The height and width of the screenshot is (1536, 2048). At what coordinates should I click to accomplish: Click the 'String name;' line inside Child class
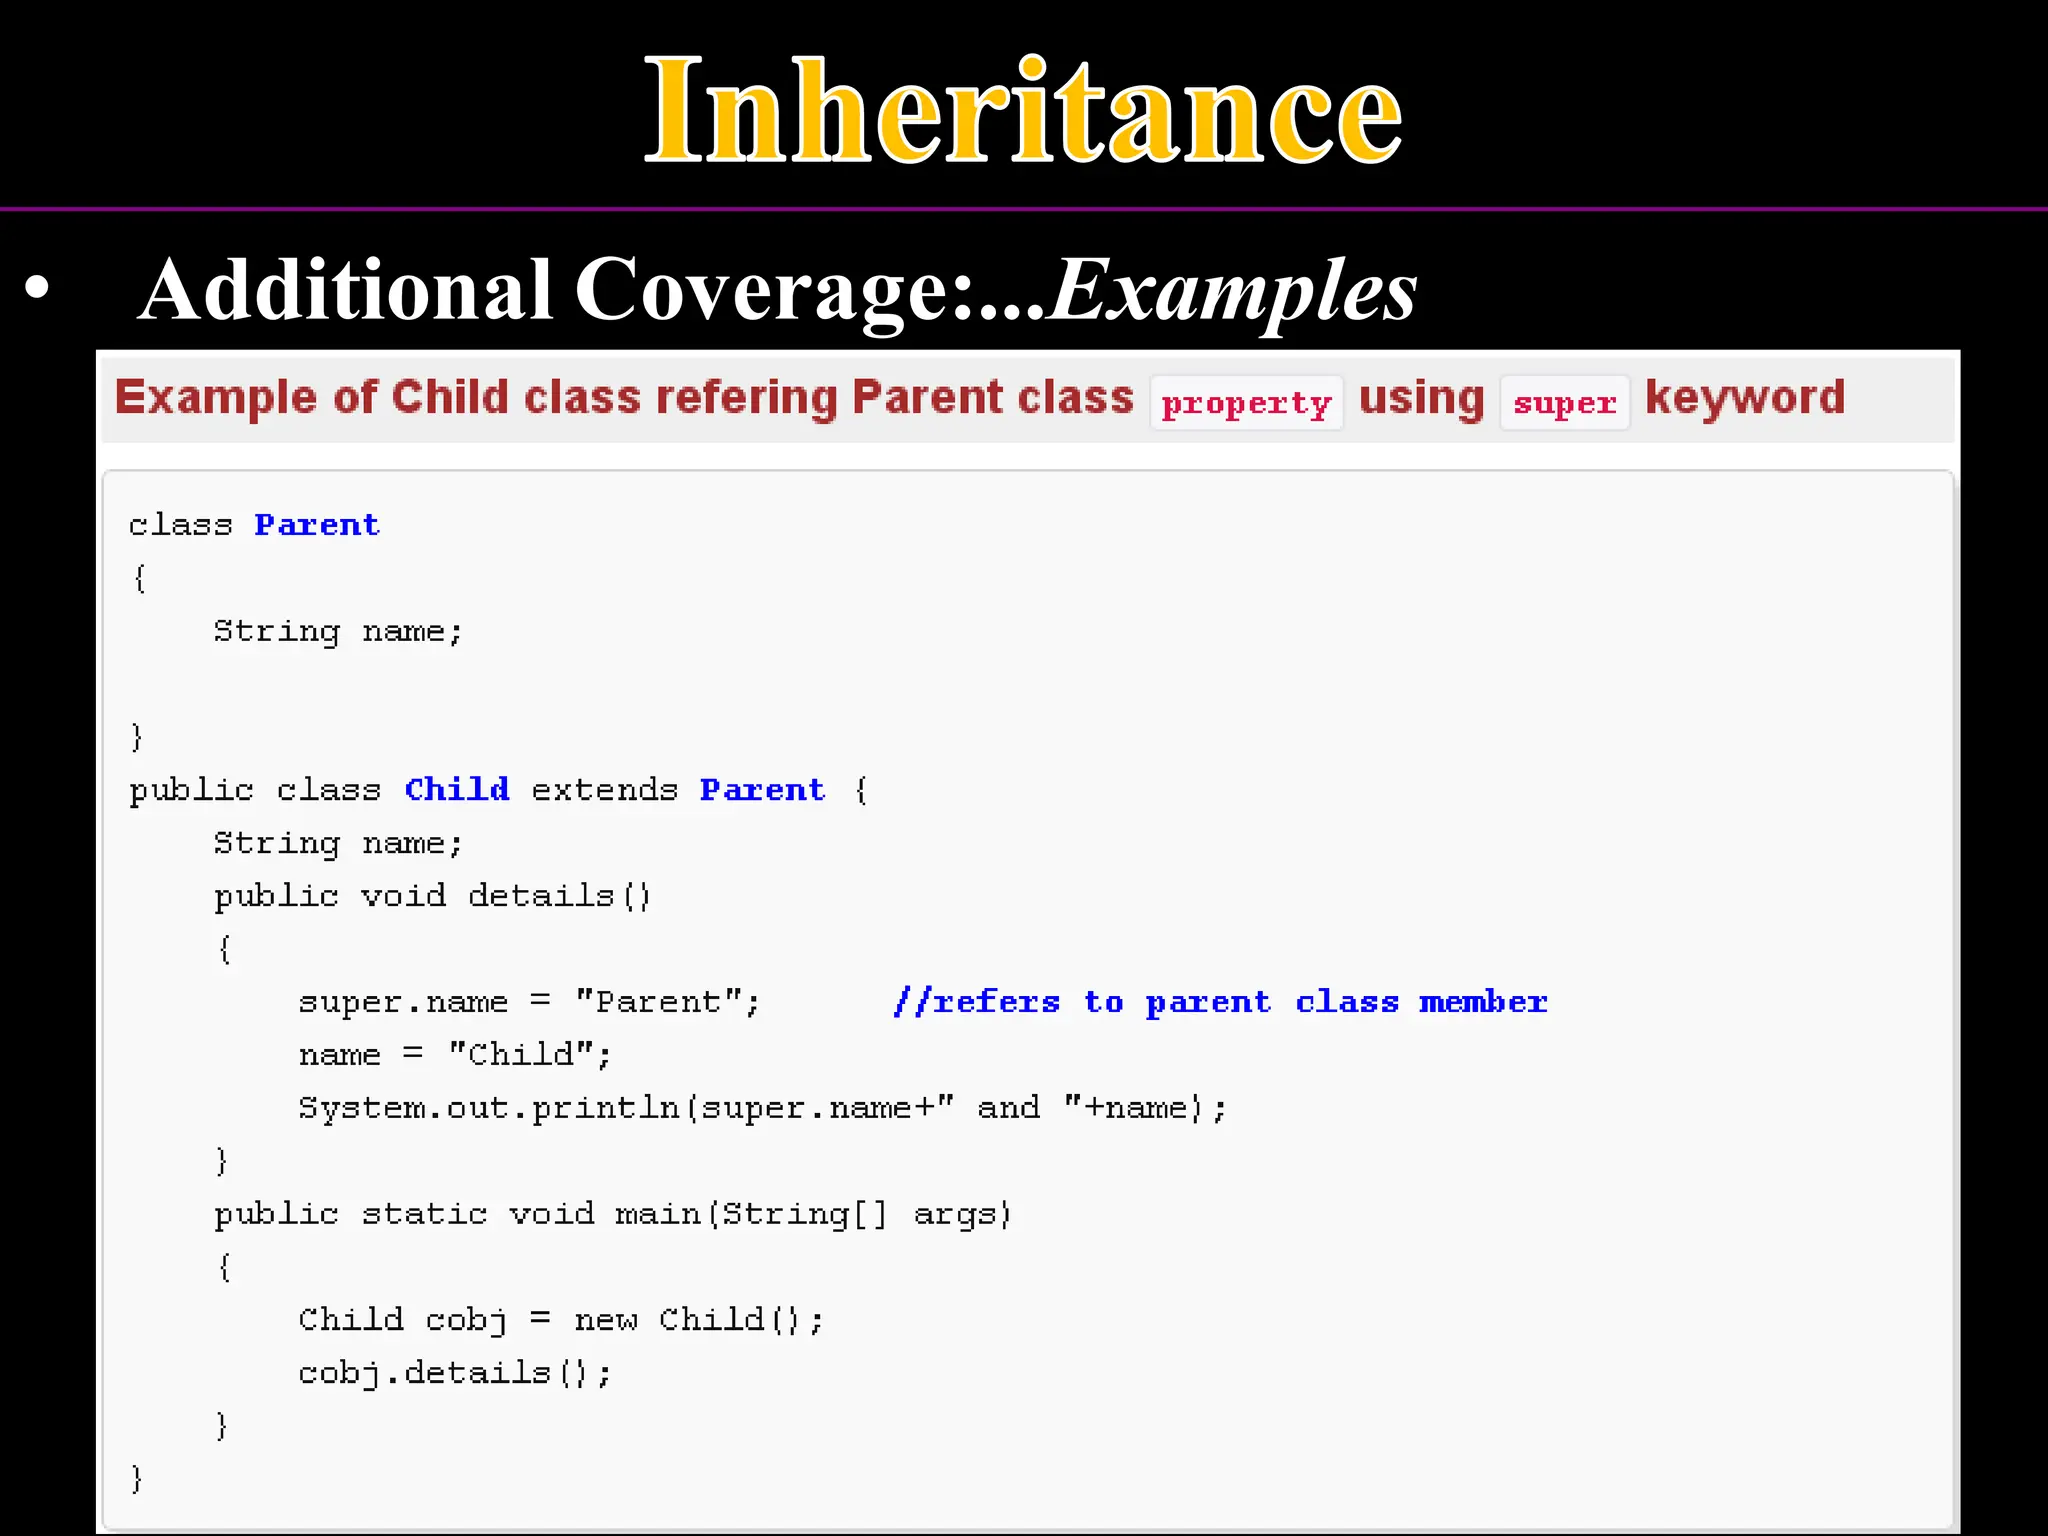pos(337,844)
